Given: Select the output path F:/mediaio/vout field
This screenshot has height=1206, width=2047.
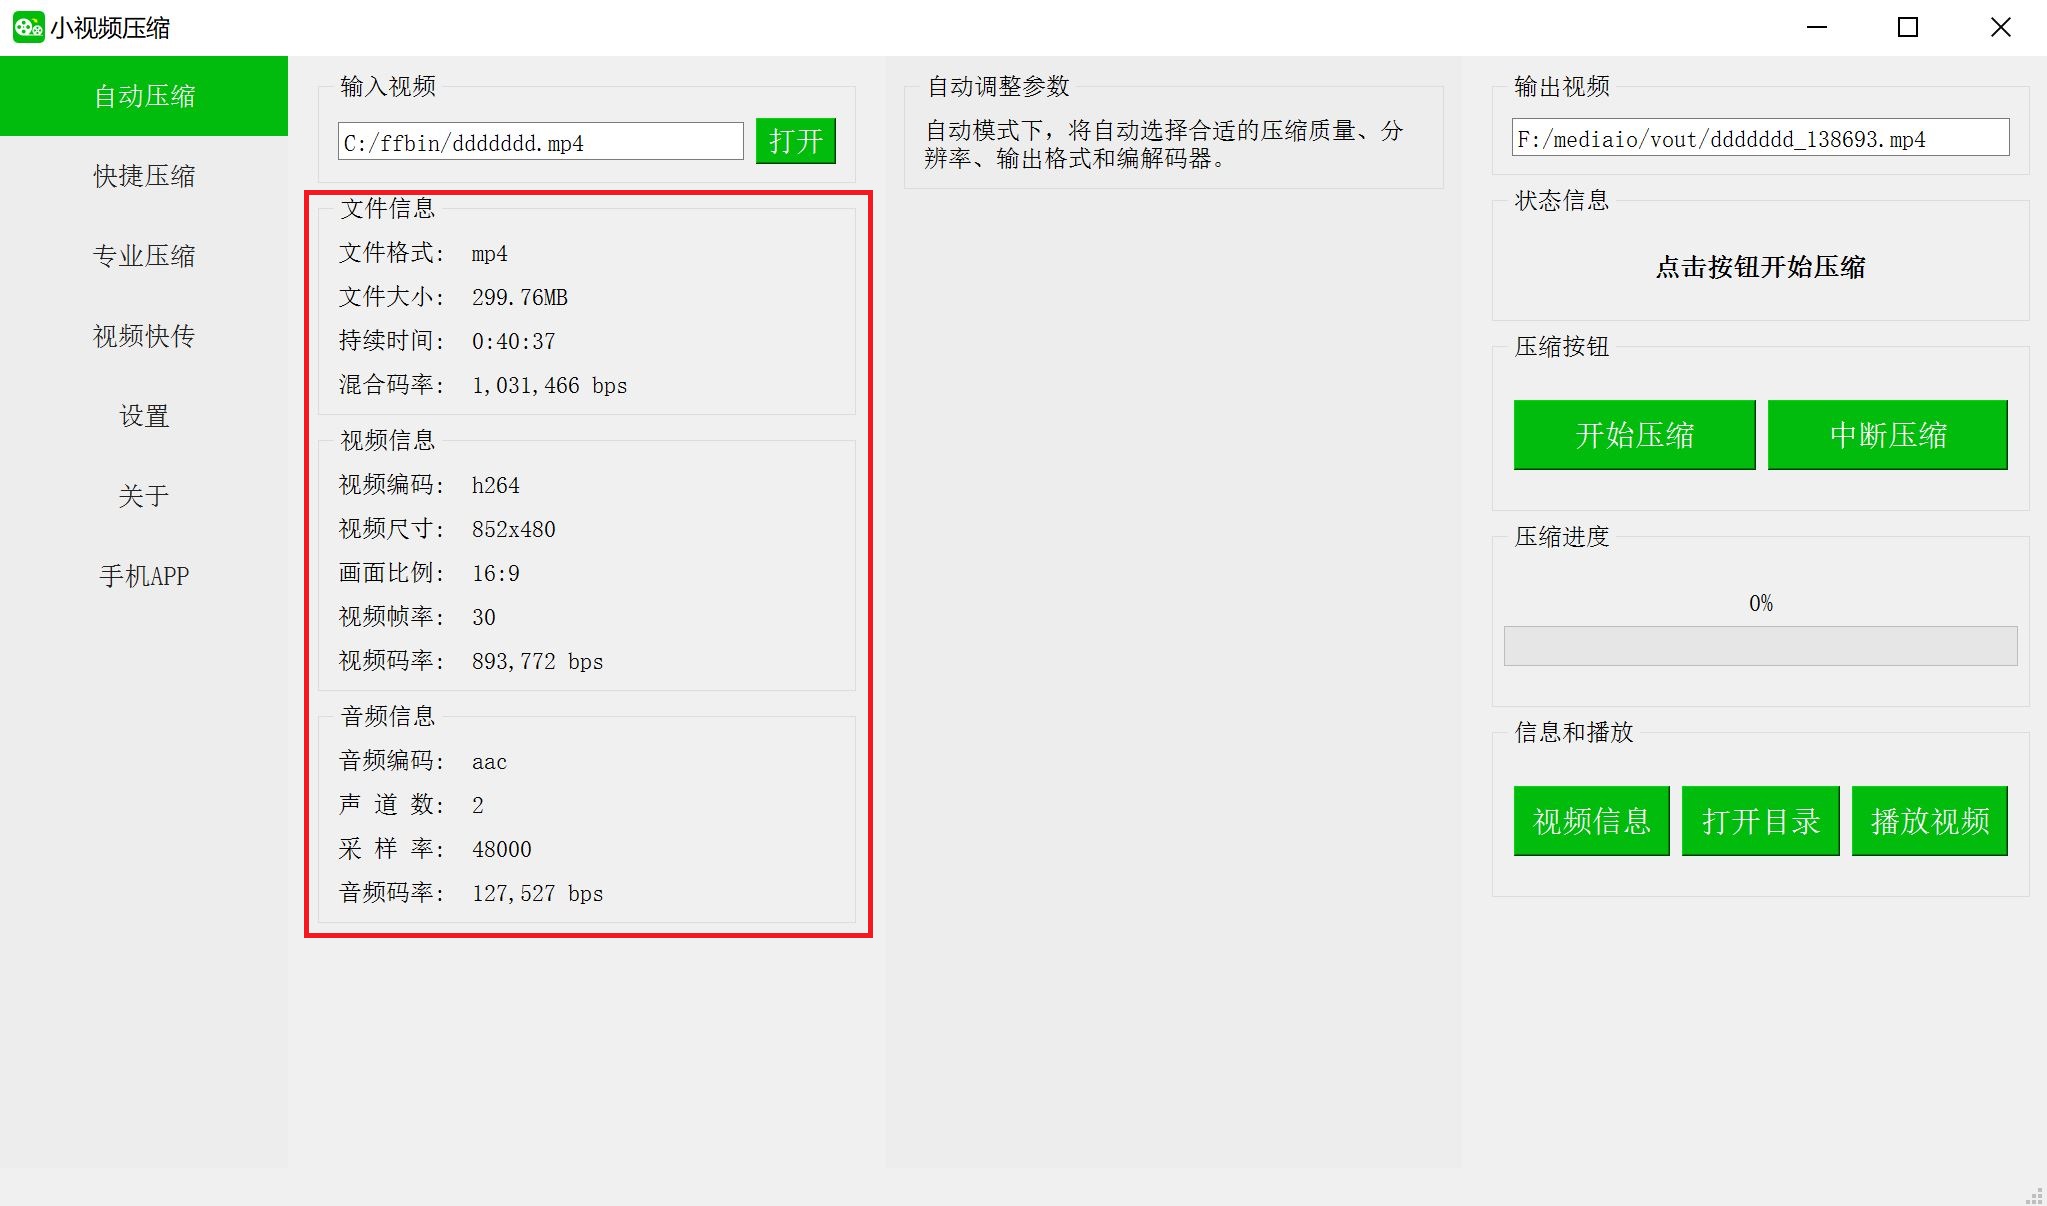Looking at the screenshot, I should [x=1760, y=138].
